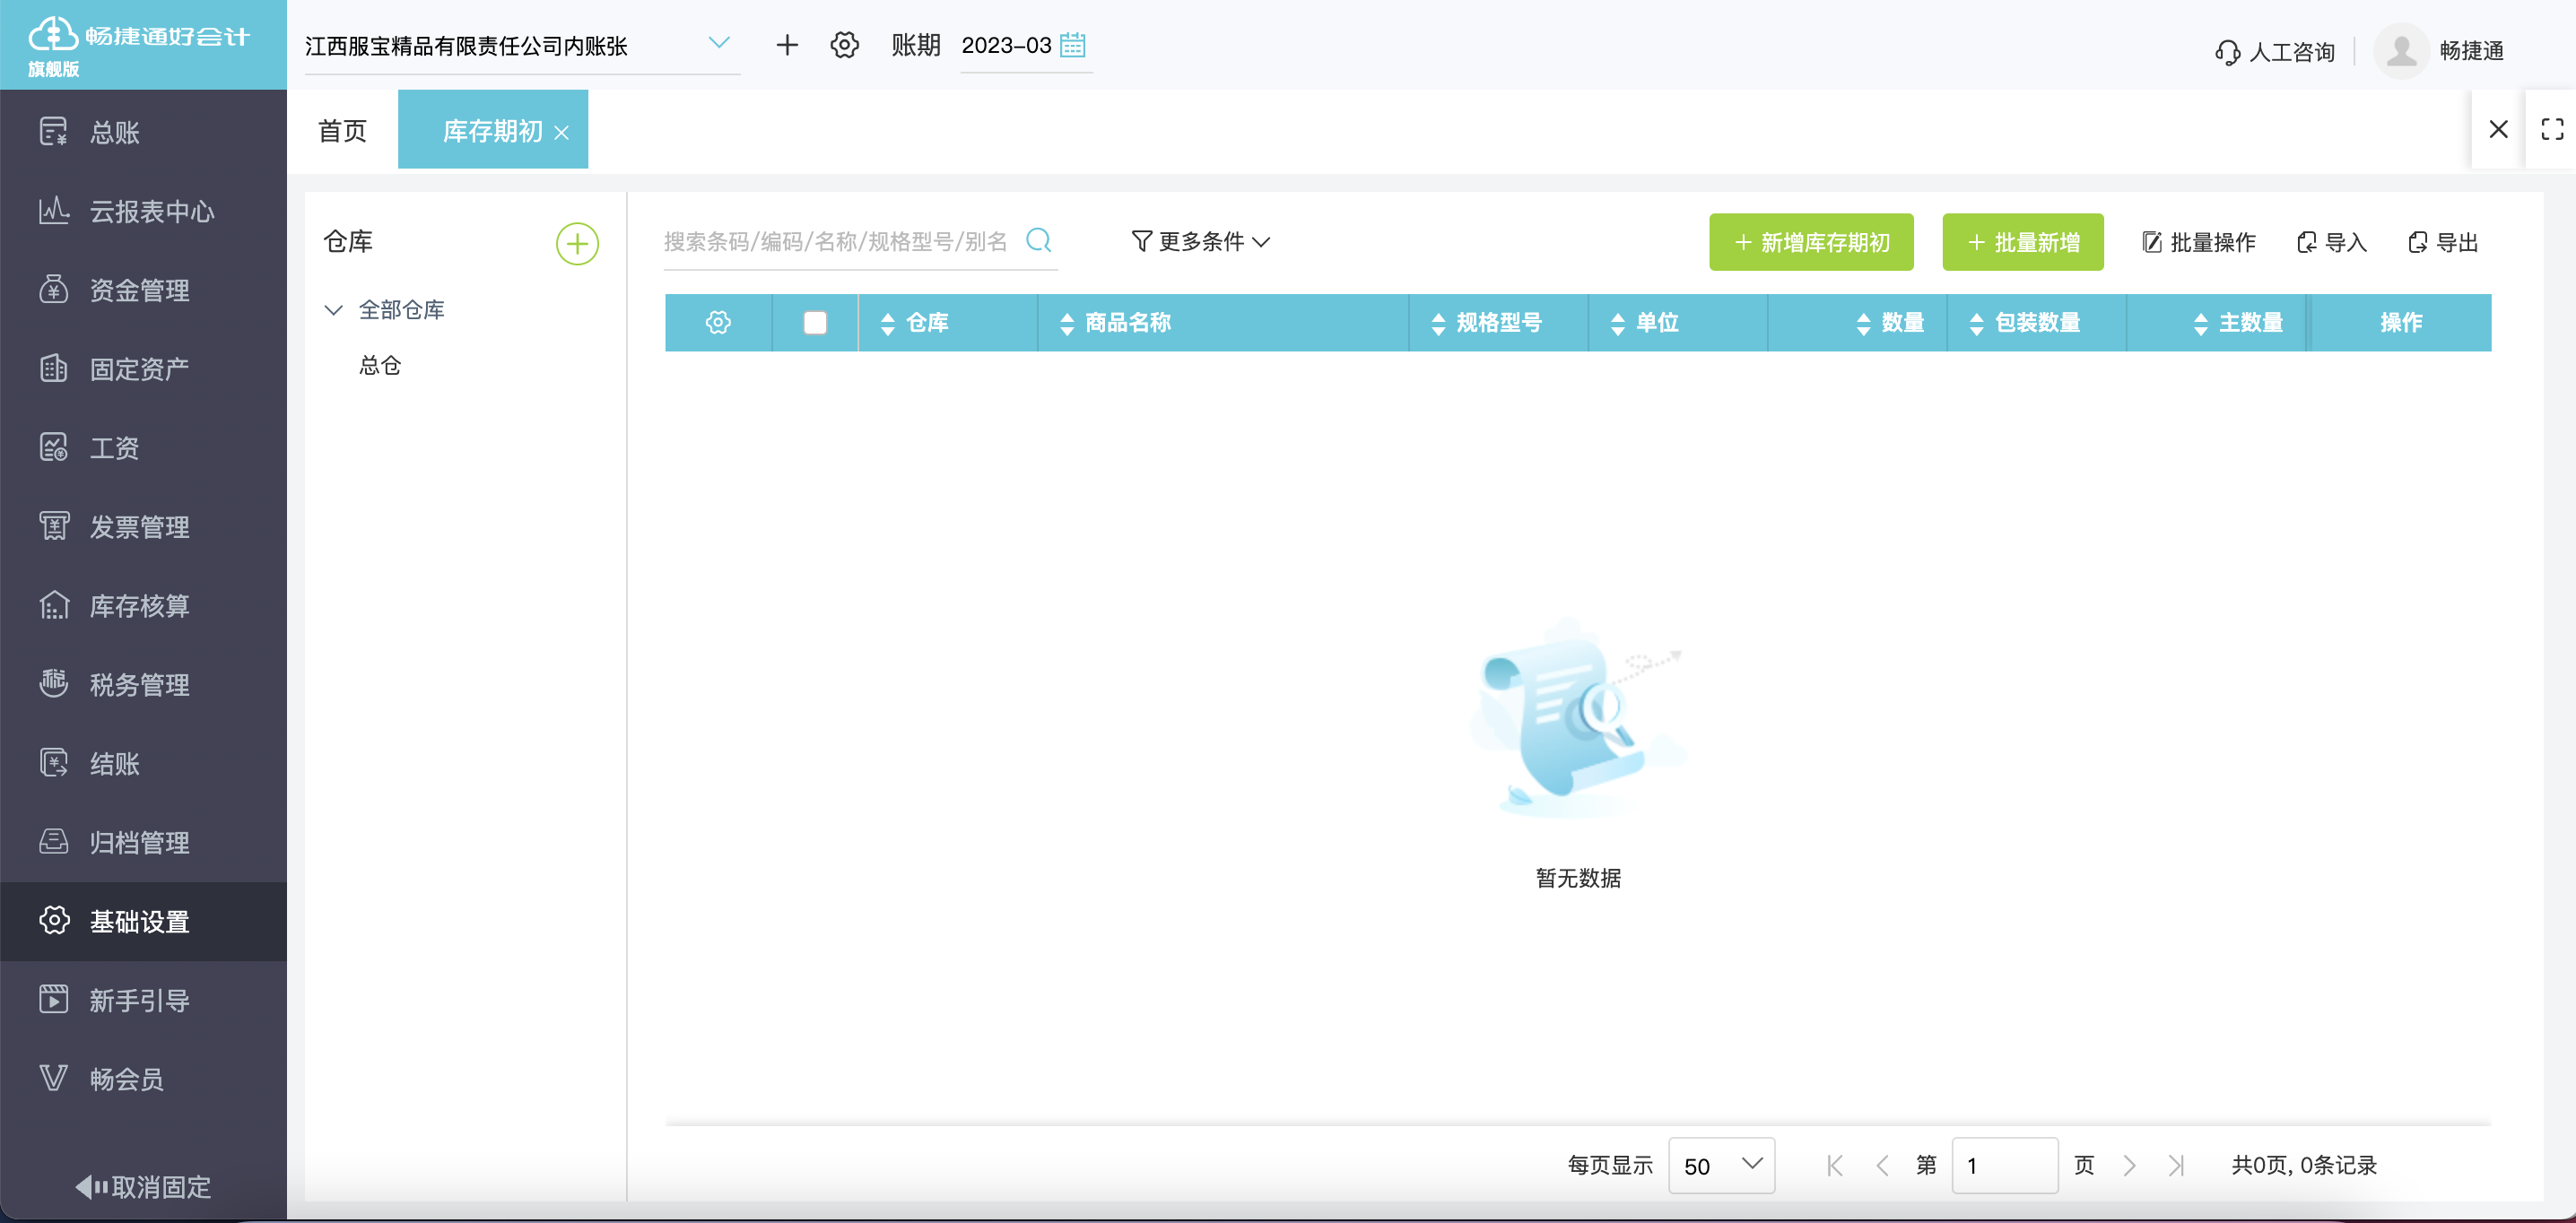The image size is (2576, 1223).
Task: Click the search input field
Action: (840, 241)
